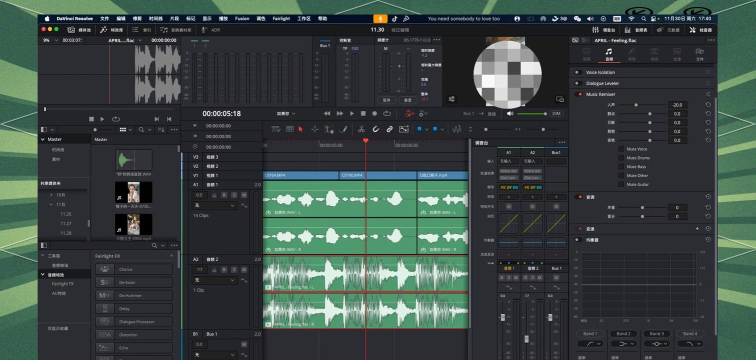756x360 pixels.
Task: Click the rewind button in transport
Action: click(x=327, y=114)
